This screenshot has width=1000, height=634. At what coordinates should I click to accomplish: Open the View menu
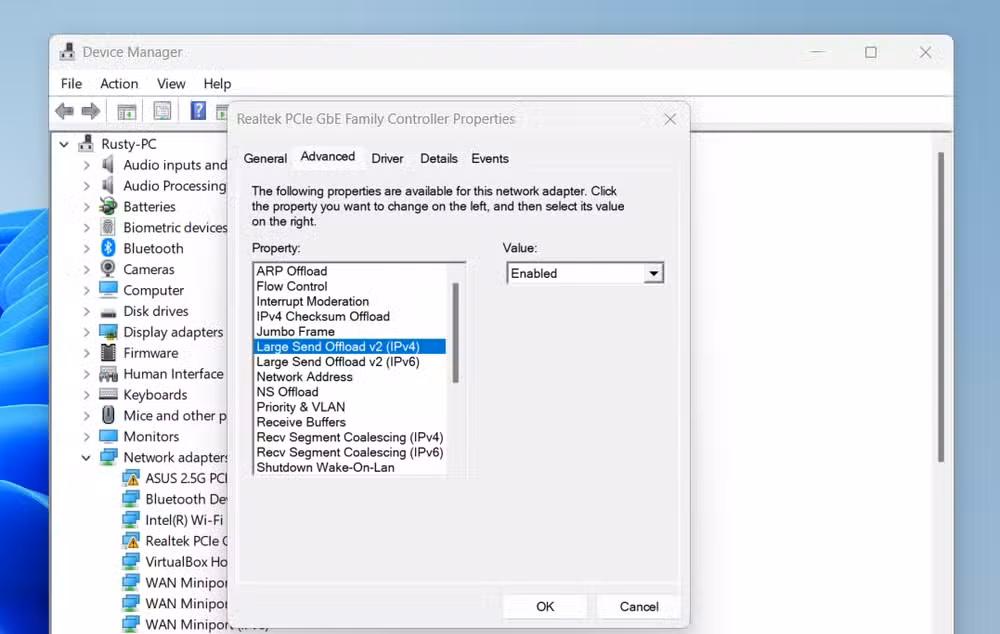pyautogui.click(x=171, y=84)
